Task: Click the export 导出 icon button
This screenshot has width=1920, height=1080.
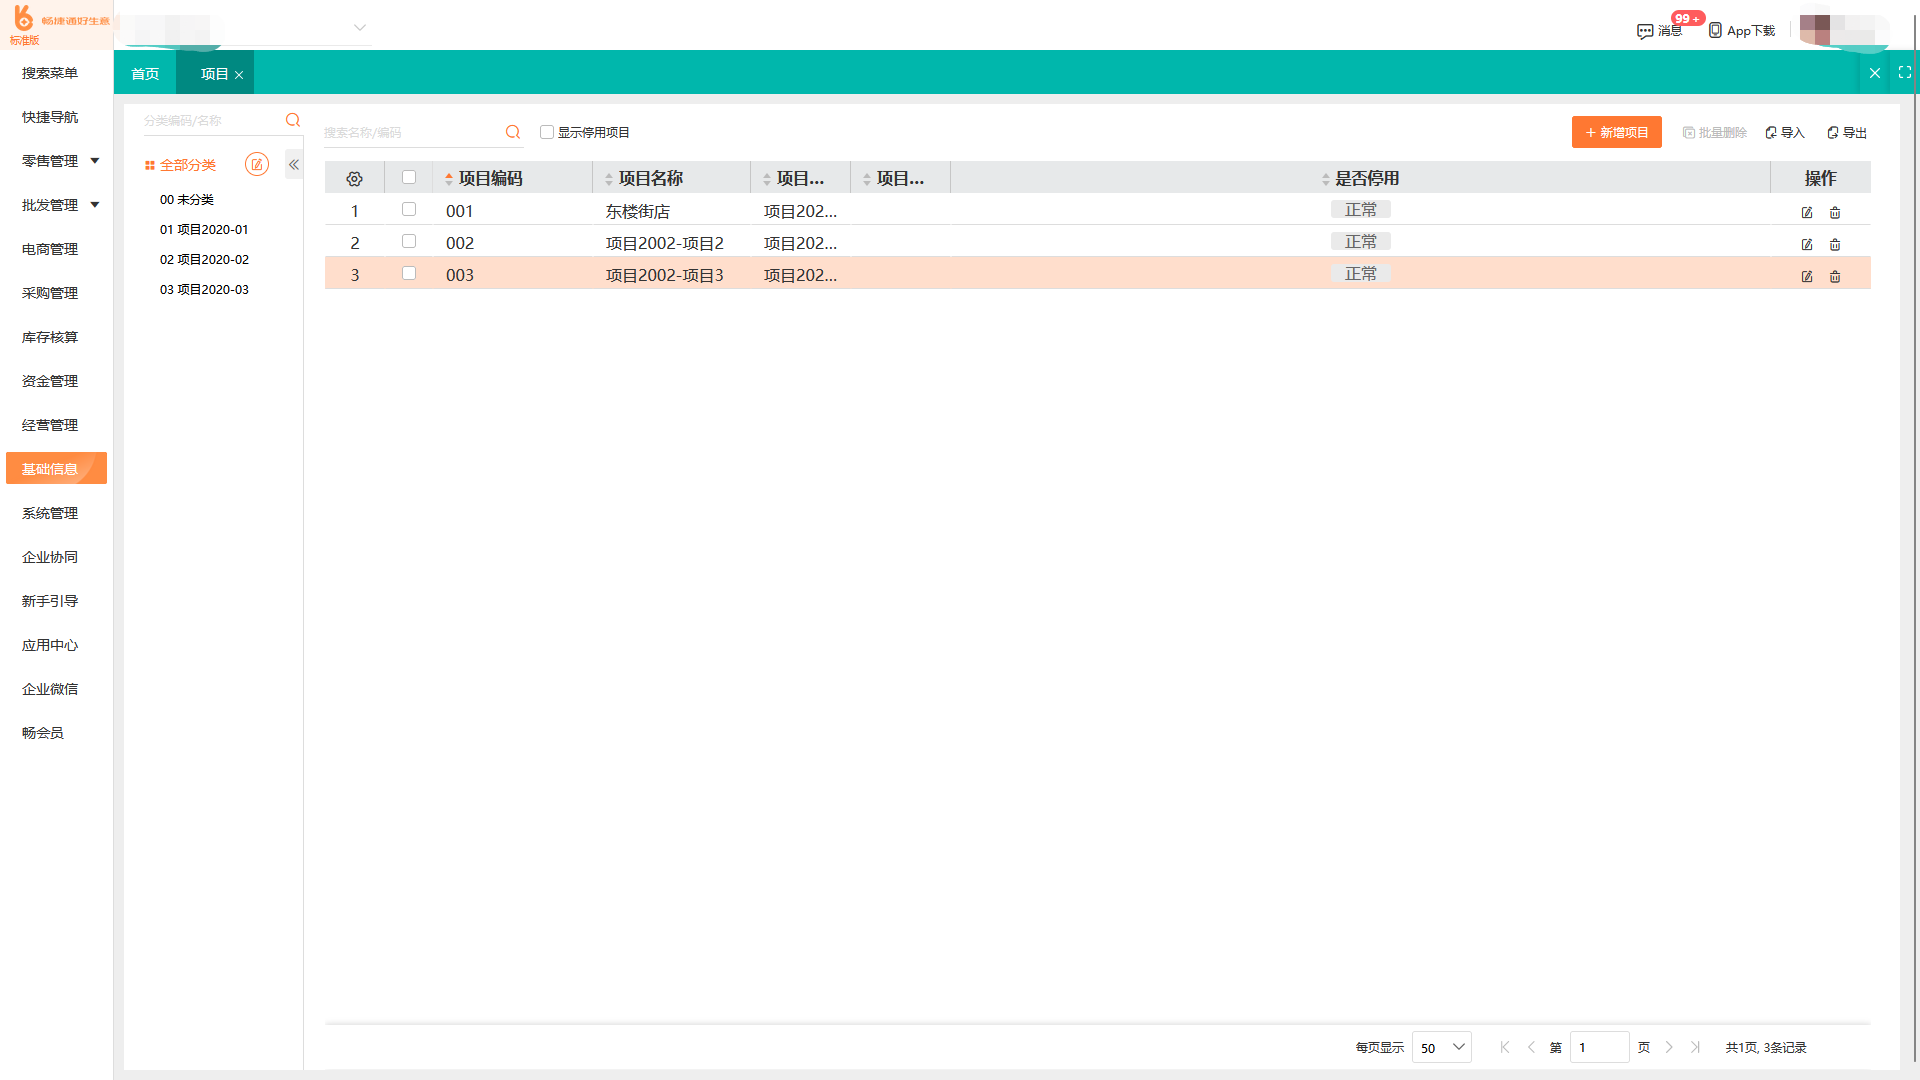Action: coord(1846,131)
